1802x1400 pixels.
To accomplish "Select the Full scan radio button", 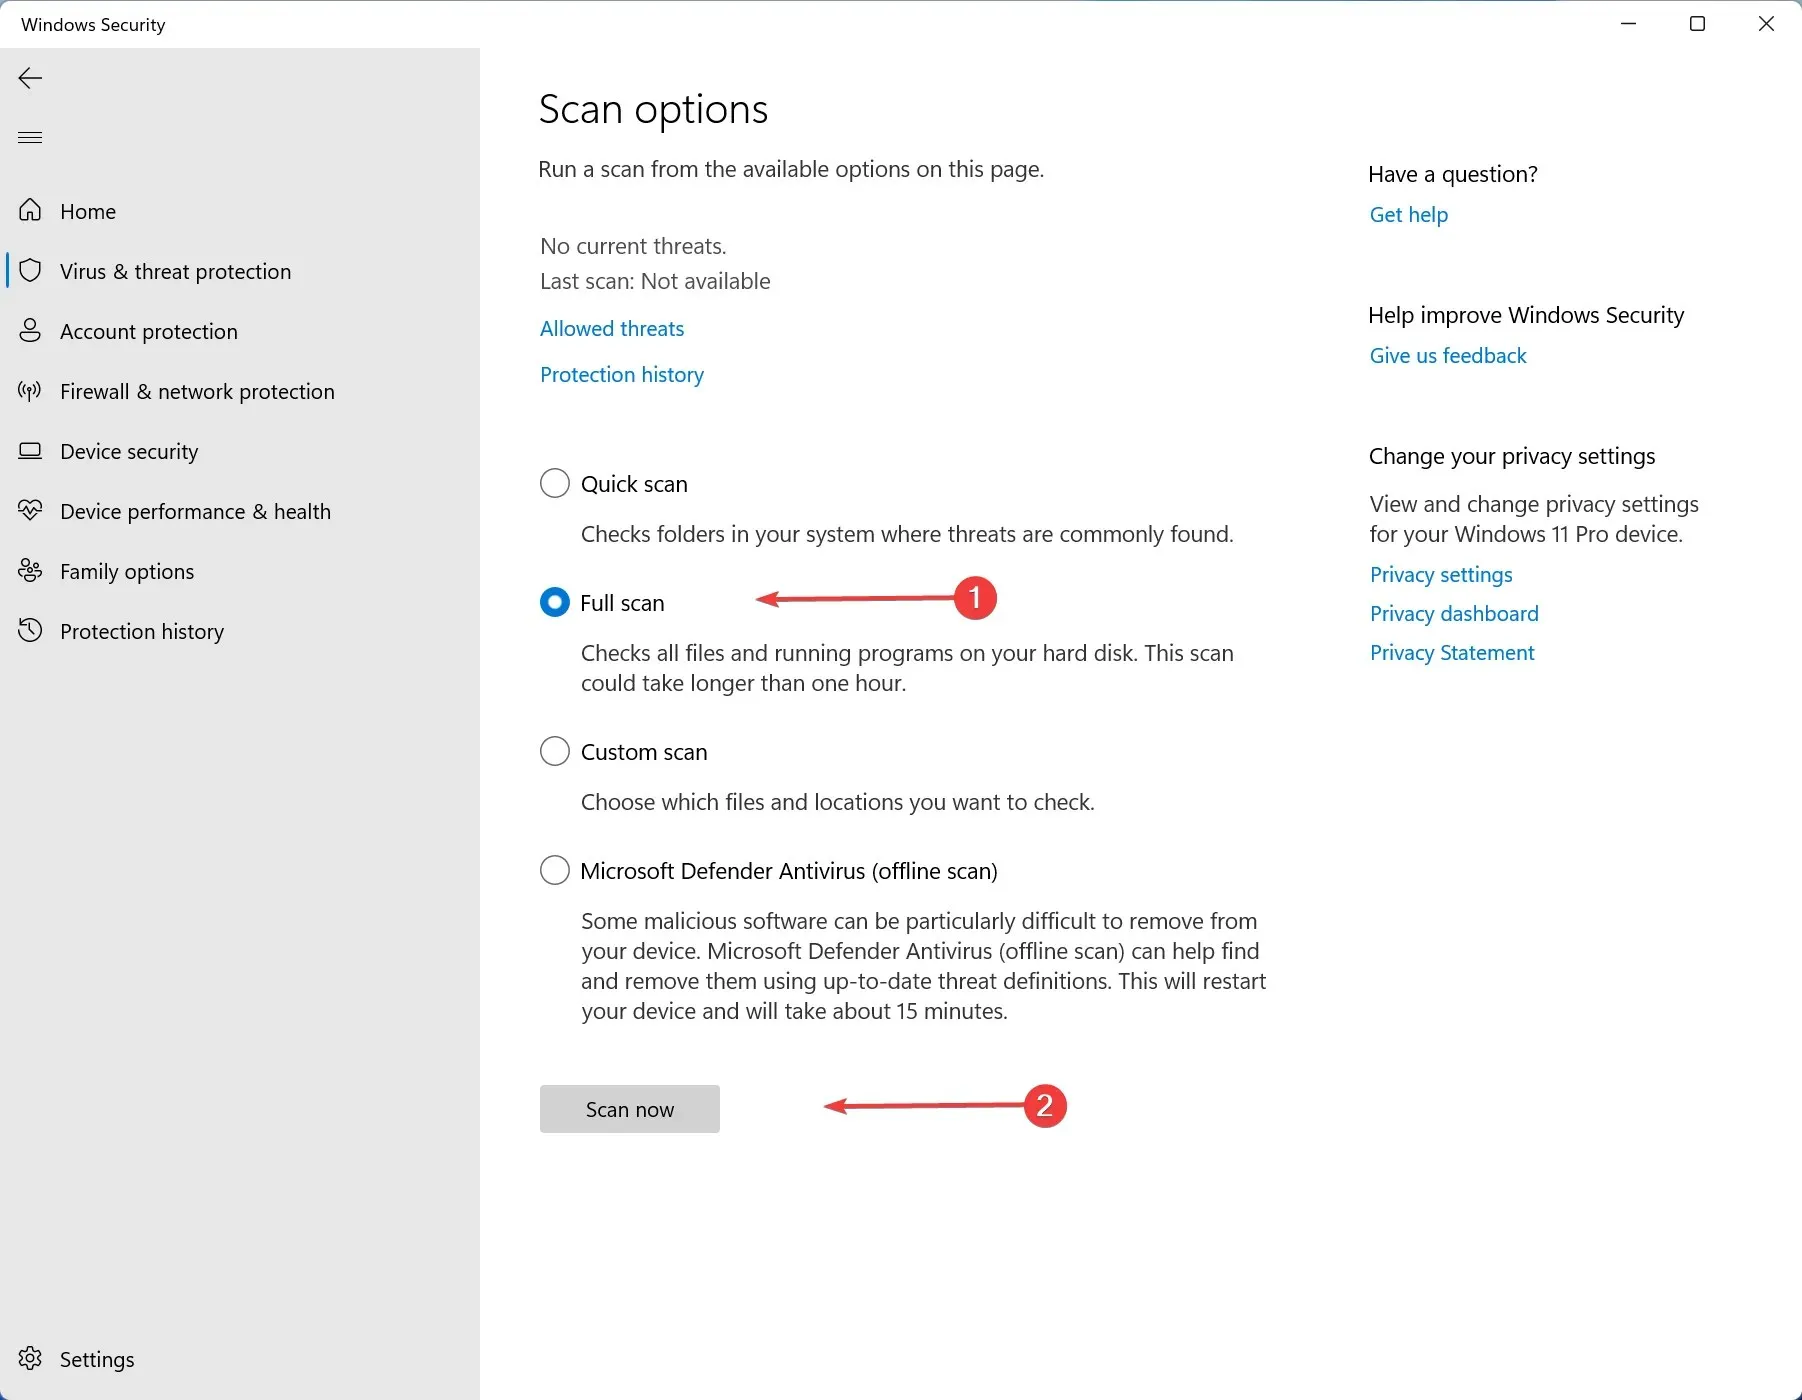I will coord(555,602).
